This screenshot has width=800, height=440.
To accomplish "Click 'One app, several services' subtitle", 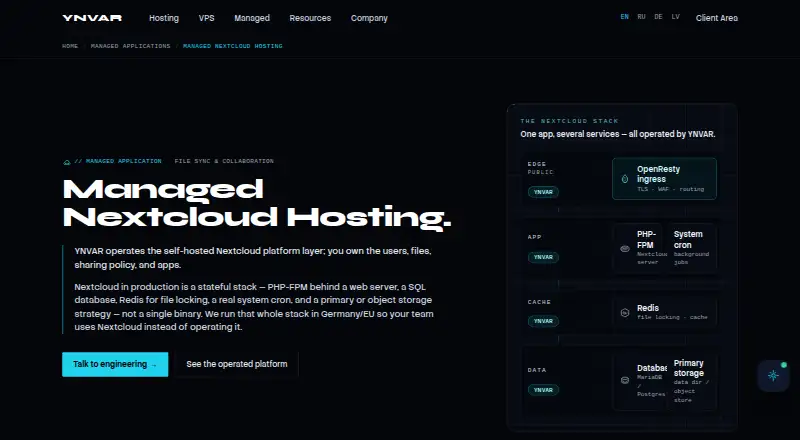I will pyautogui.click(x=618, y=134).
